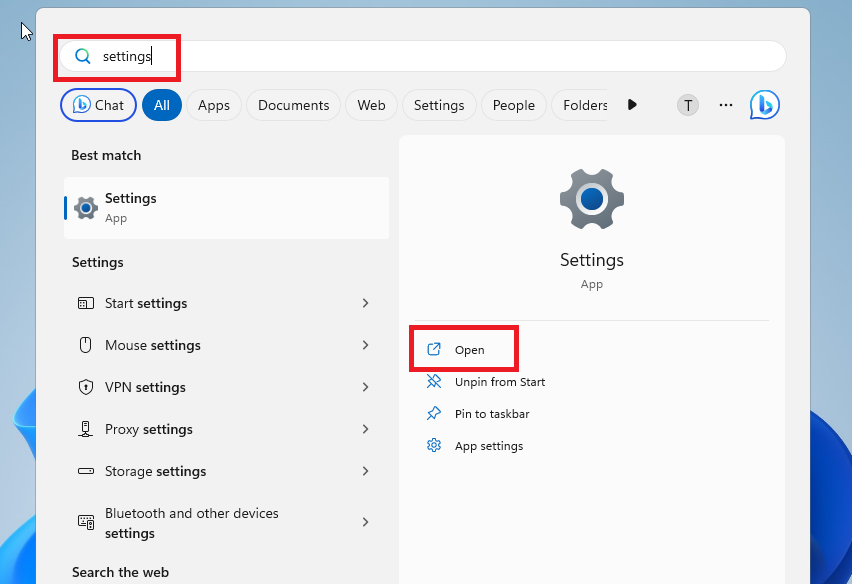The width and height of the screenshot is (852, 584).
Task: Open the T account avatar
Action: click(x=687, y=105)
